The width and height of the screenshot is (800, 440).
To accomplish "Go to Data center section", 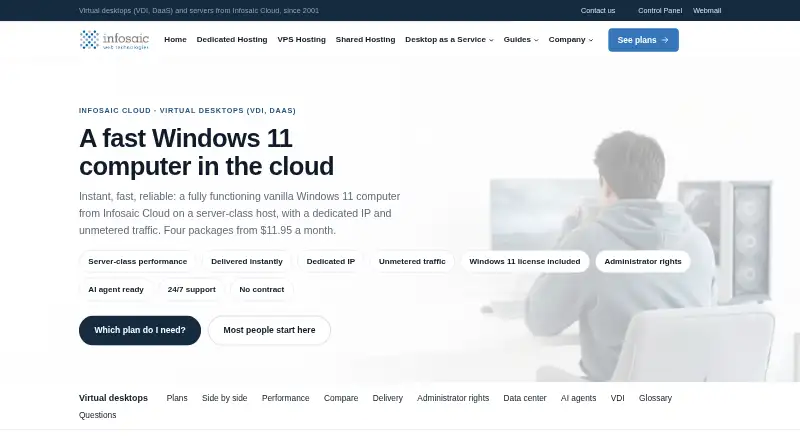I will click(x=525, y=398).
